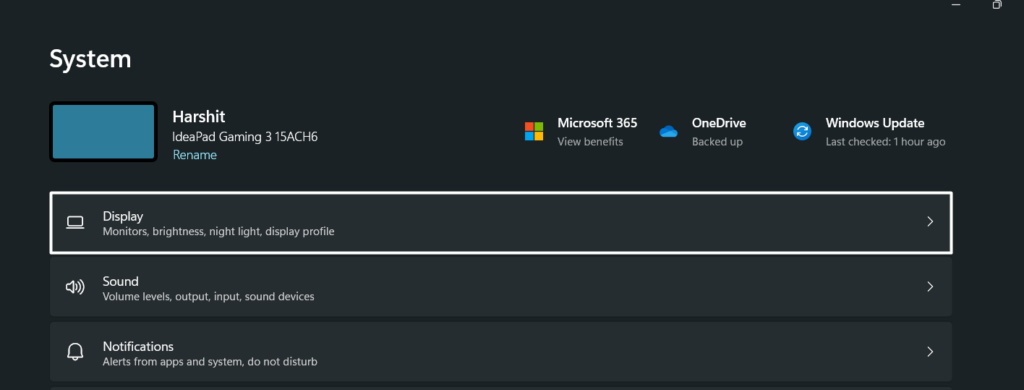
Task: Expand Notifications settings using its chevron
Action: coord(931,352)
